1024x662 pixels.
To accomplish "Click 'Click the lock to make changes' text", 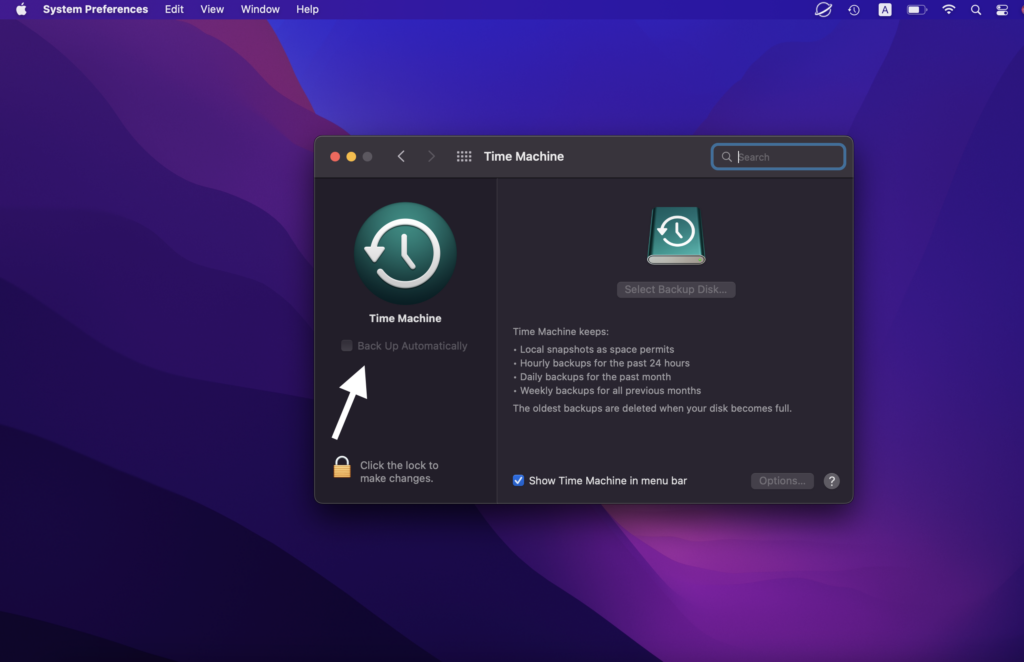I will (x=399, y=471).
